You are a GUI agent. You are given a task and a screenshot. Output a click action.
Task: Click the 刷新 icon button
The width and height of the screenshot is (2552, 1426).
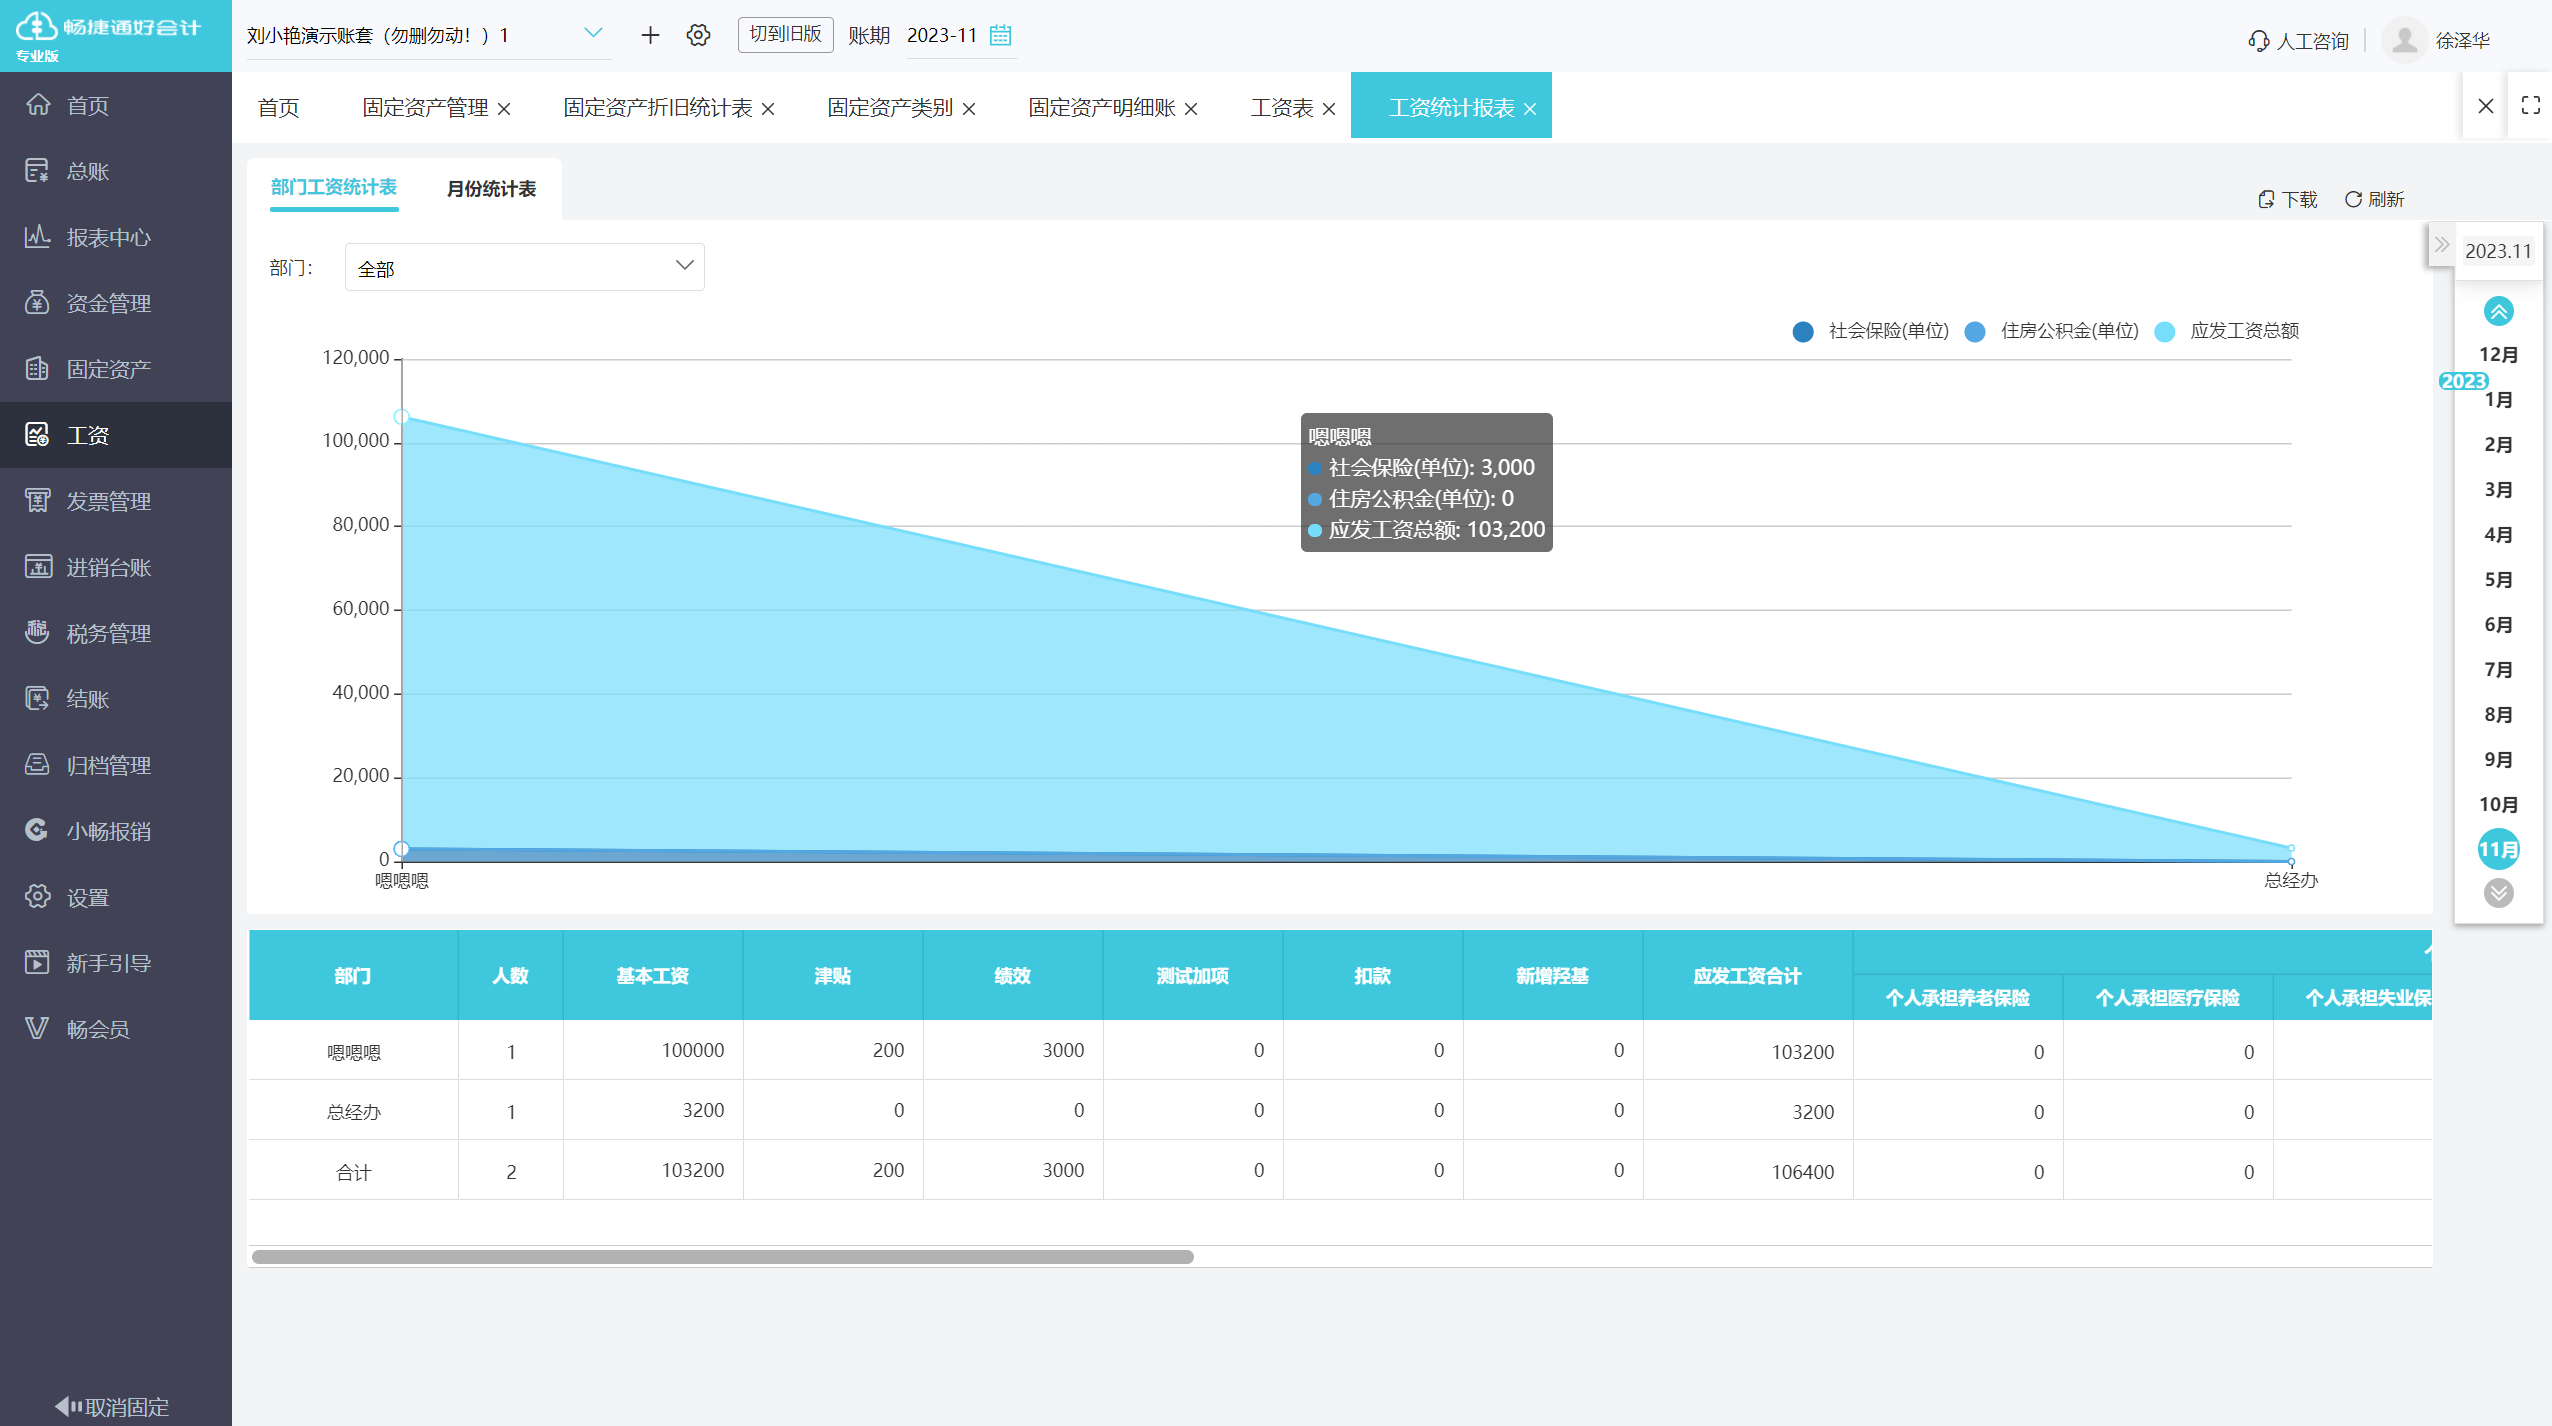click(x=2352, y=198)
